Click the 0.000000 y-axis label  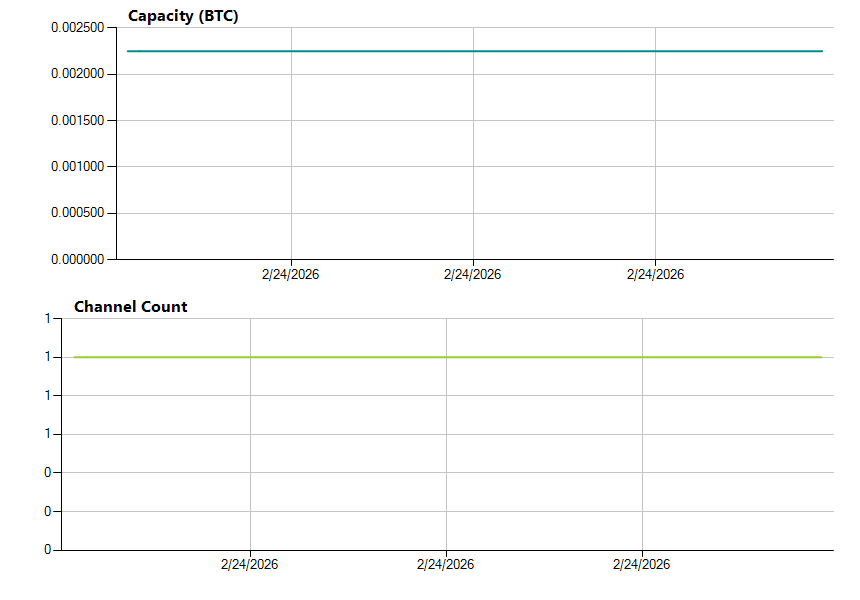coord(77,259)
